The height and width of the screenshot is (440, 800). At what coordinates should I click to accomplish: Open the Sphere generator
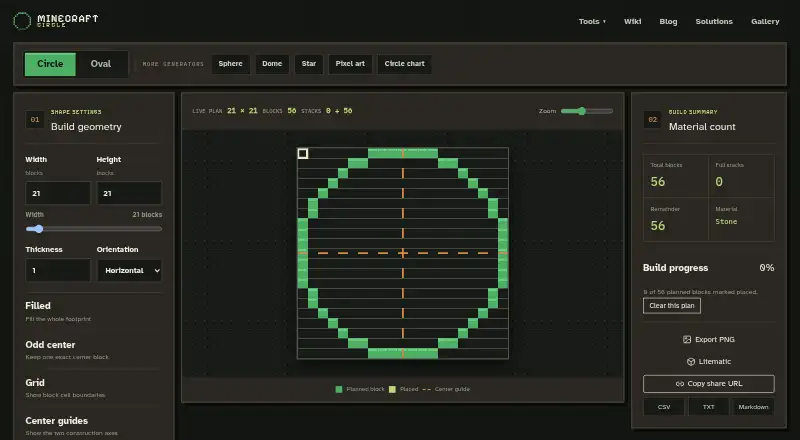[x=231, y=64]
